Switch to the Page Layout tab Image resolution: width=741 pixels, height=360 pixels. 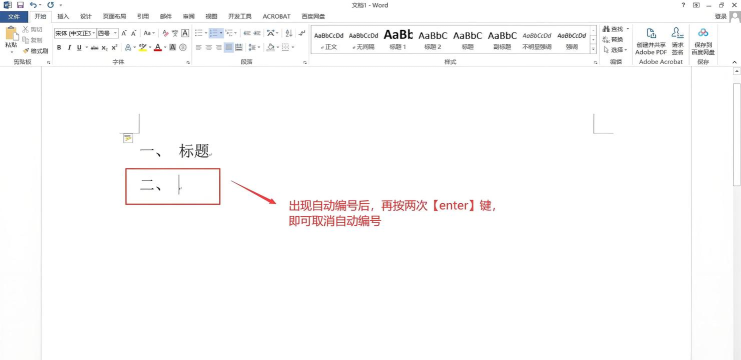coord(114,17)
